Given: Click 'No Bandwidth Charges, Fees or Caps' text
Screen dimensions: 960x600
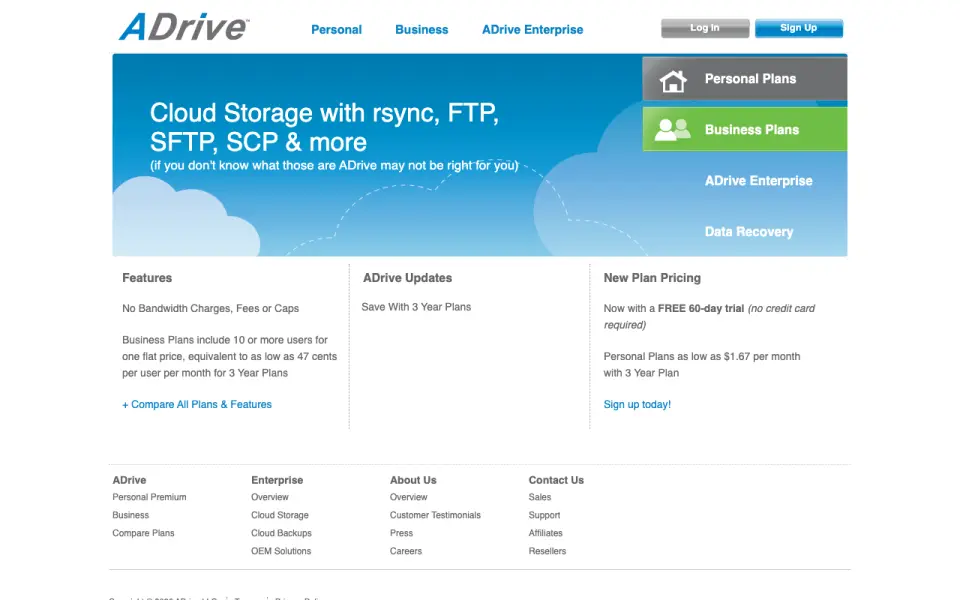Looking at the screenshot, I should [x=210, y=309].
